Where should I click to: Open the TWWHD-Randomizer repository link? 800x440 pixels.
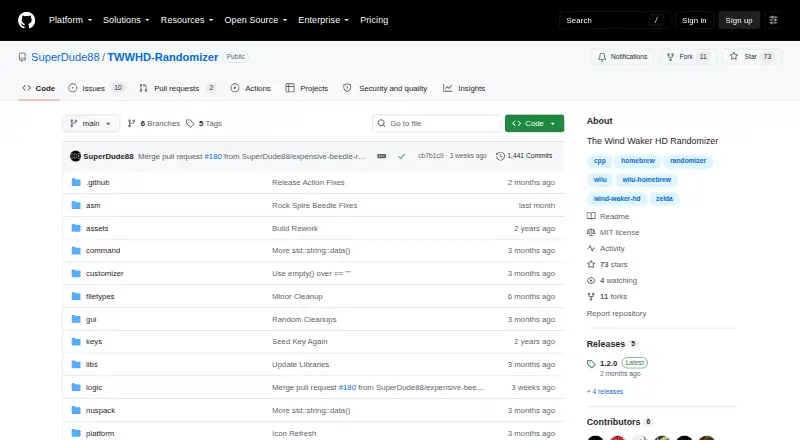click(x=163, y=57)
